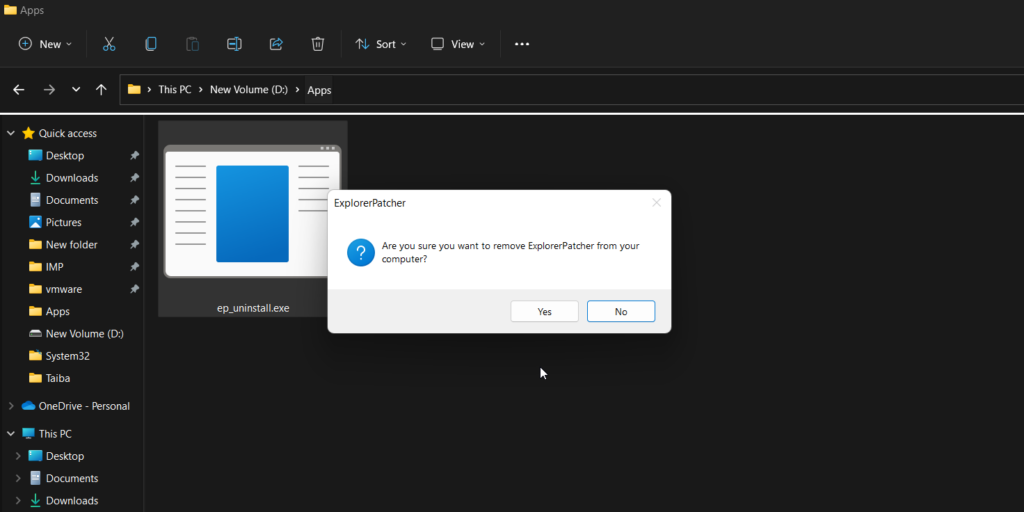Click the Share icon in toolbar
Screen dimensions: 1024x512
pyautogui.click(x=276, y=44)
